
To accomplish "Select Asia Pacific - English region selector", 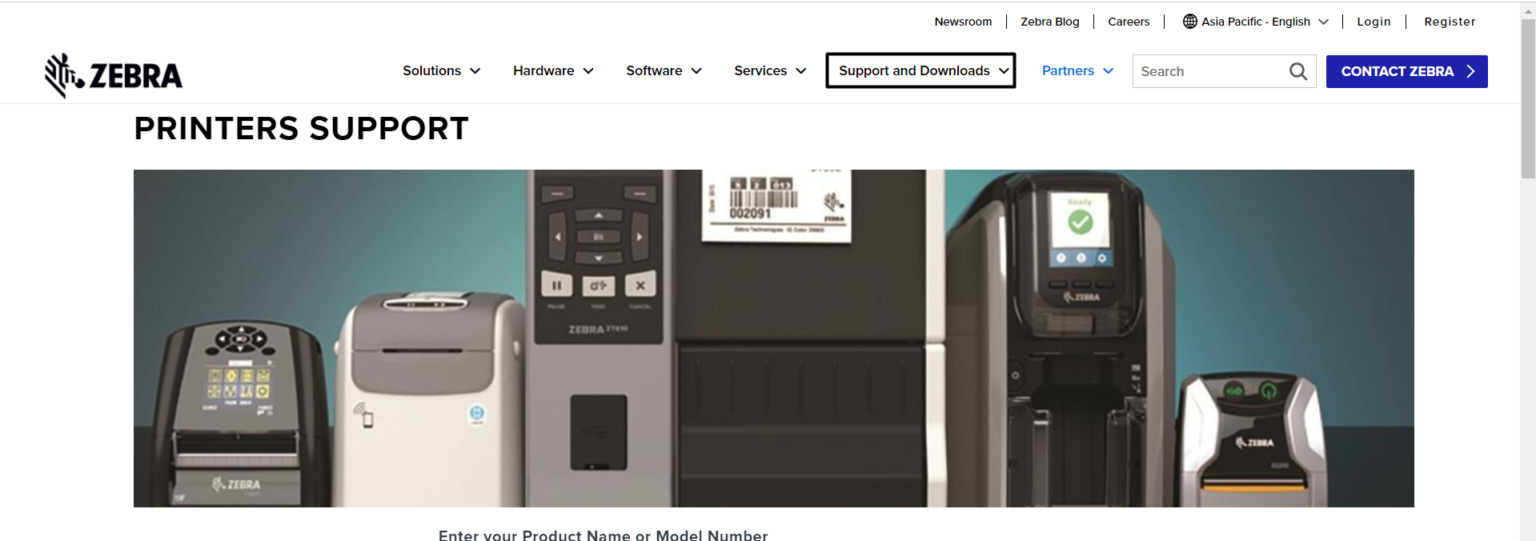I will point(1256,21).
